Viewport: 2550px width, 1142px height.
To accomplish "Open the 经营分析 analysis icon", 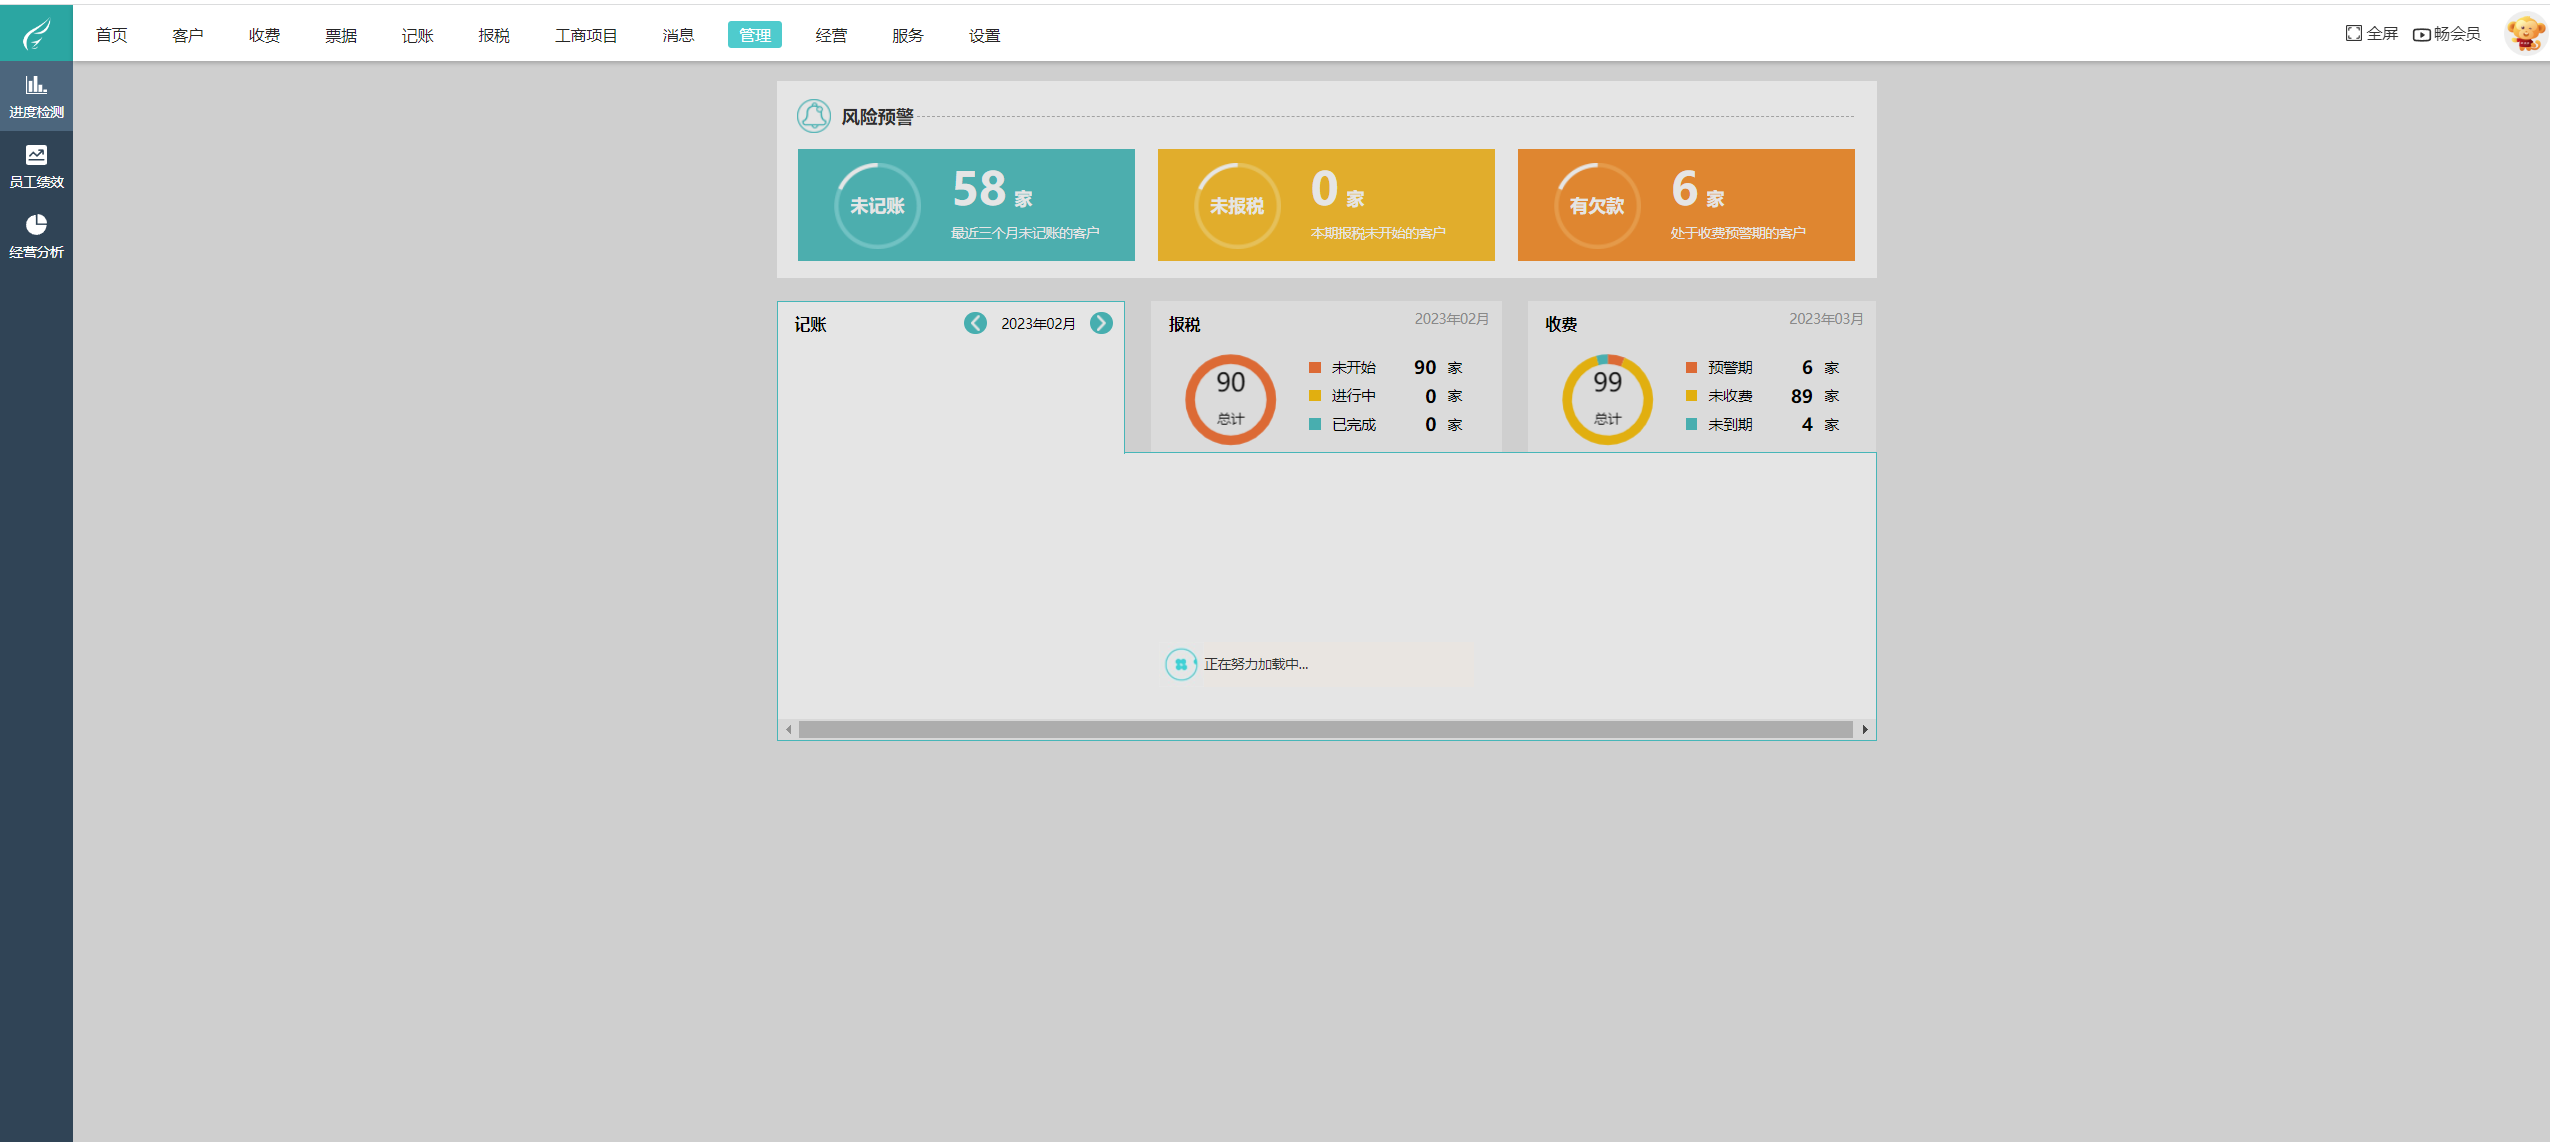I will 36,238.
